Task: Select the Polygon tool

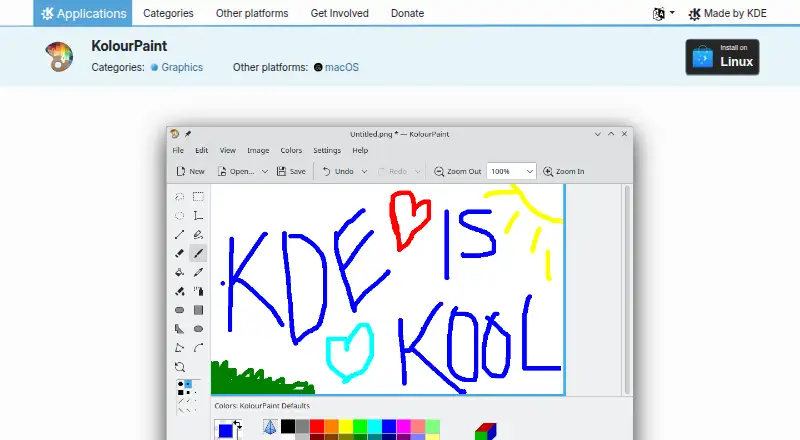Action: tap(180, 329)
